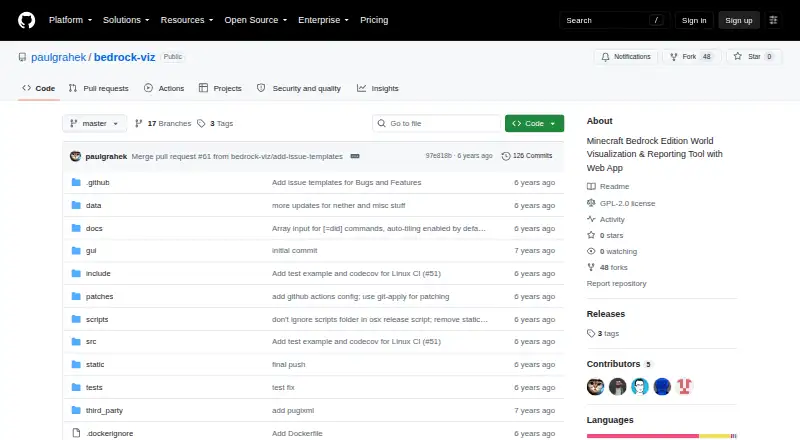
Task: Switch to the Projects tab
Action: click(x=220, y=88)
